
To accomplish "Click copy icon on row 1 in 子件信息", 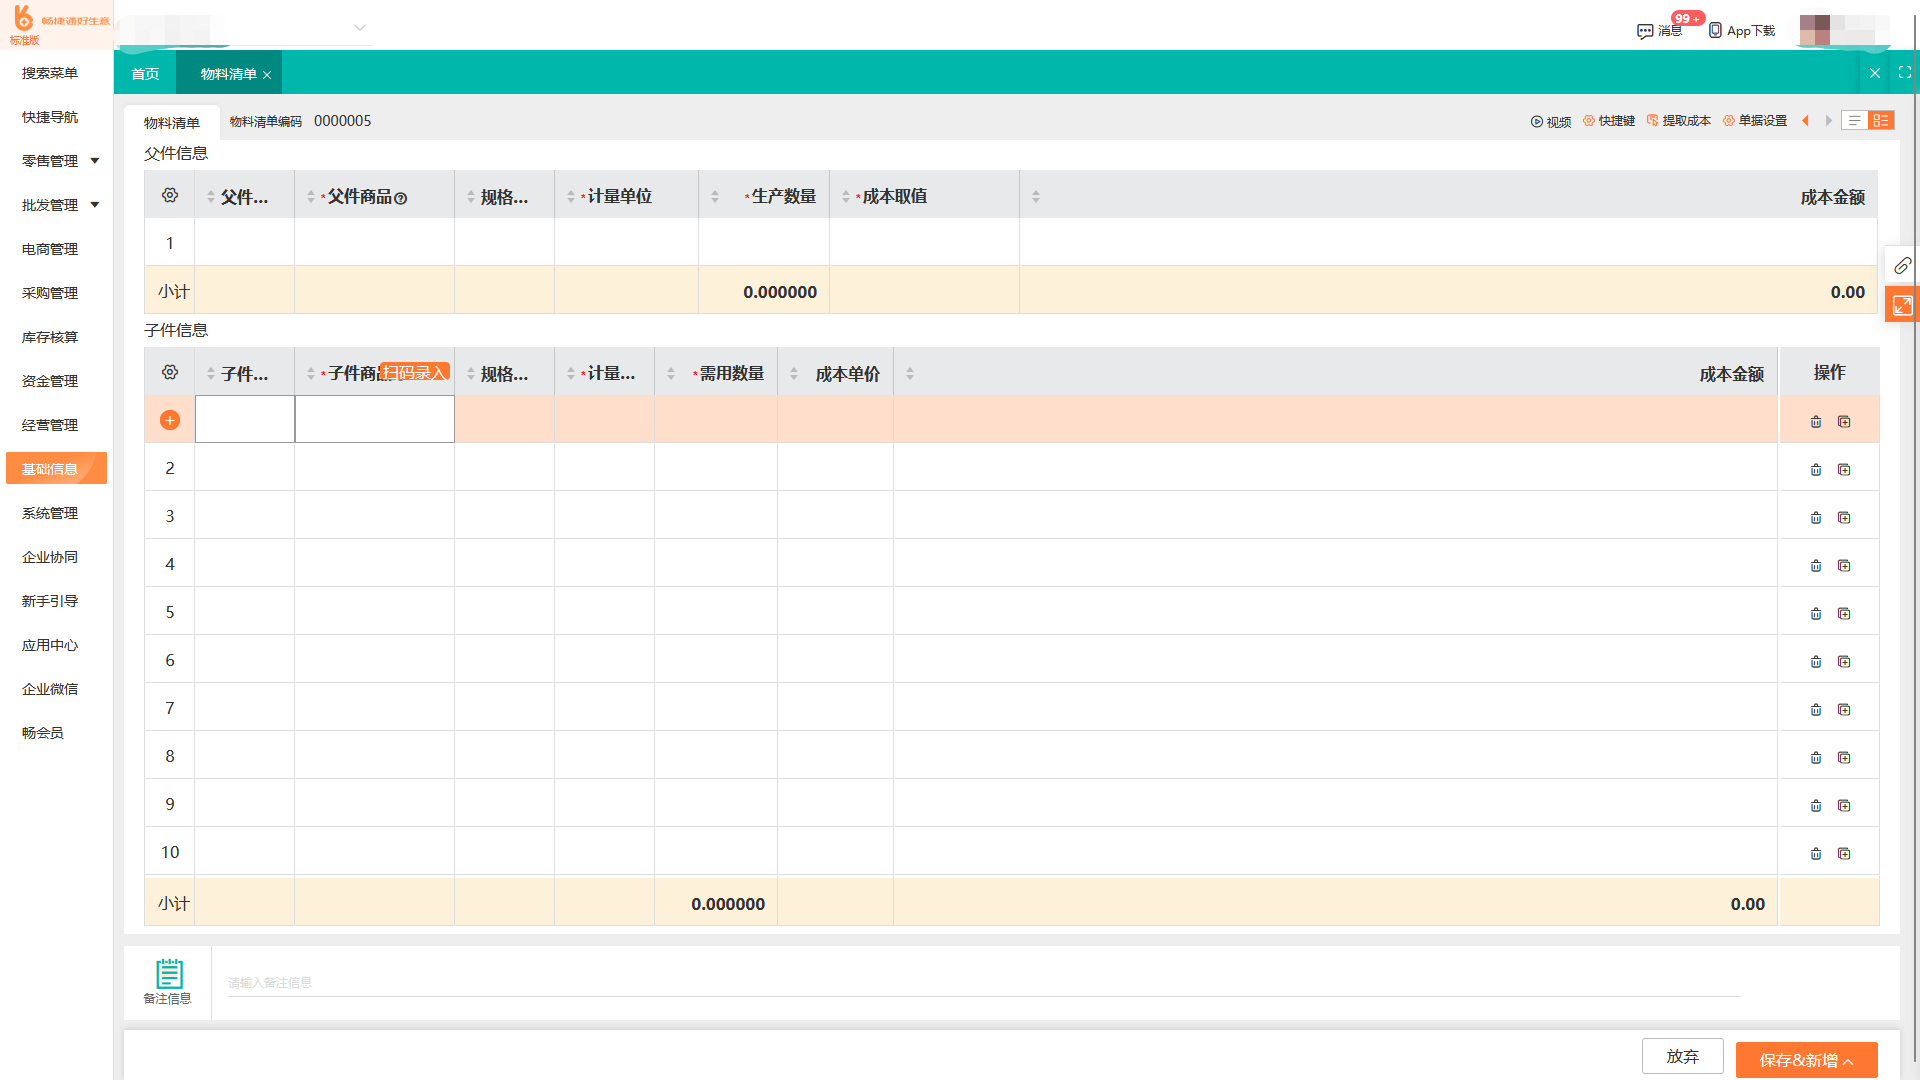I will pos(1844,421).
